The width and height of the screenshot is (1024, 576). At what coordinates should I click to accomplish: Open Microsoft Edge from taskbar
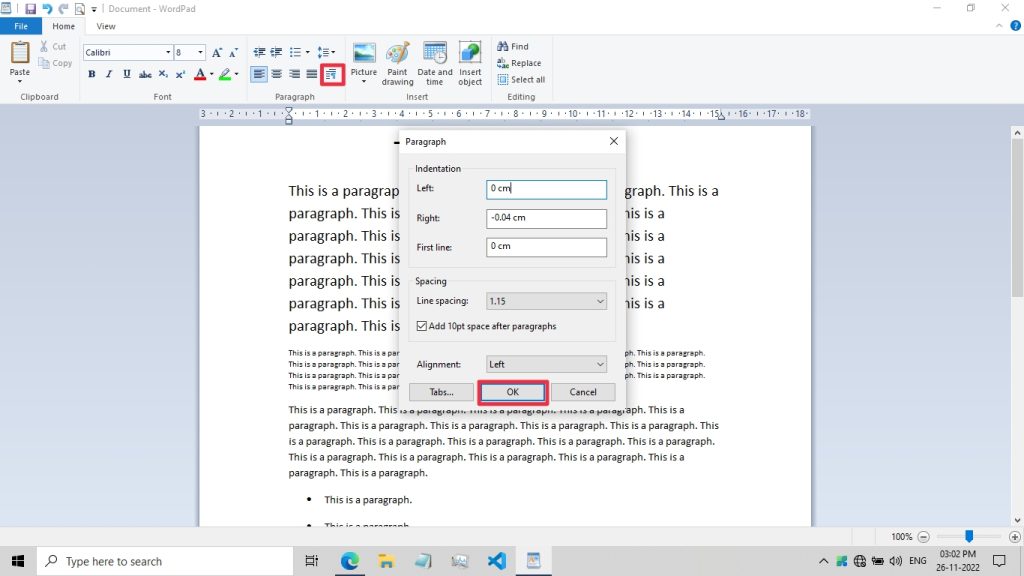(x=349, y=561)
